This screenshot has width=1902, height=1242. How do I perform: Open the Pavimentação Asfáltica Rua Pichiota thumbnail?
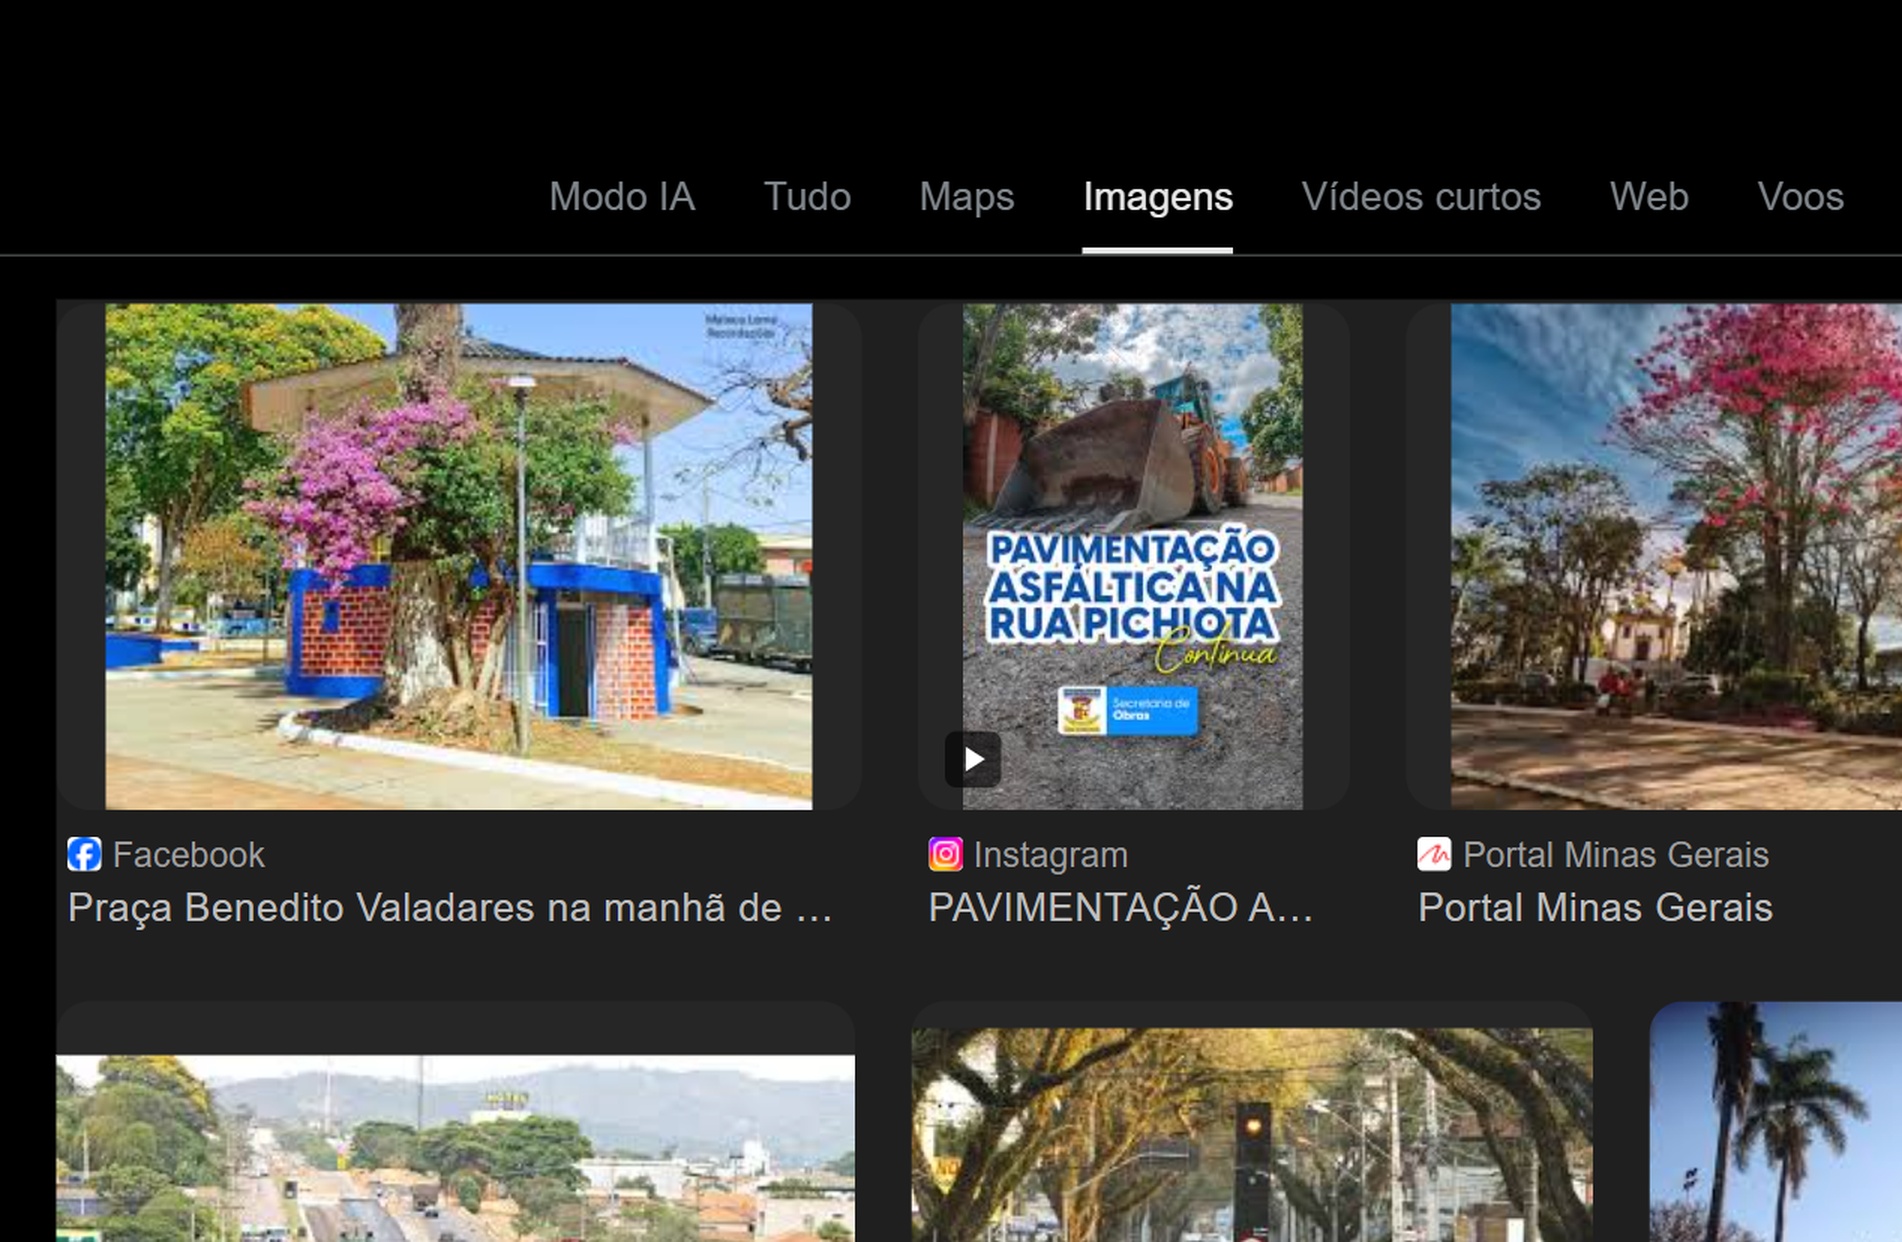[x=1132, y=556]
